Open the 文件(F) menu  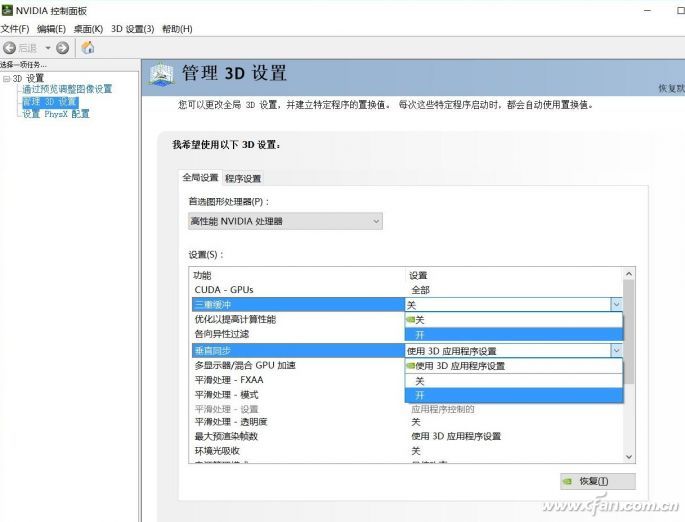(15, 29)
